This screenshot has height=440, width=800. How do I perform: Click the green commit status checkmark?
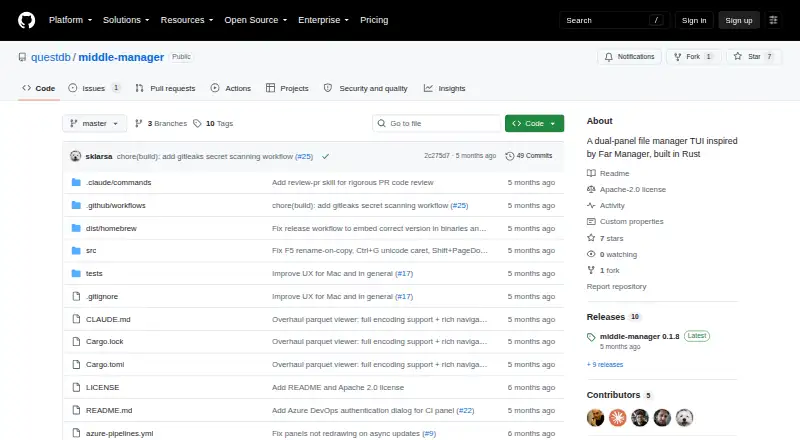tap(326, 157)
